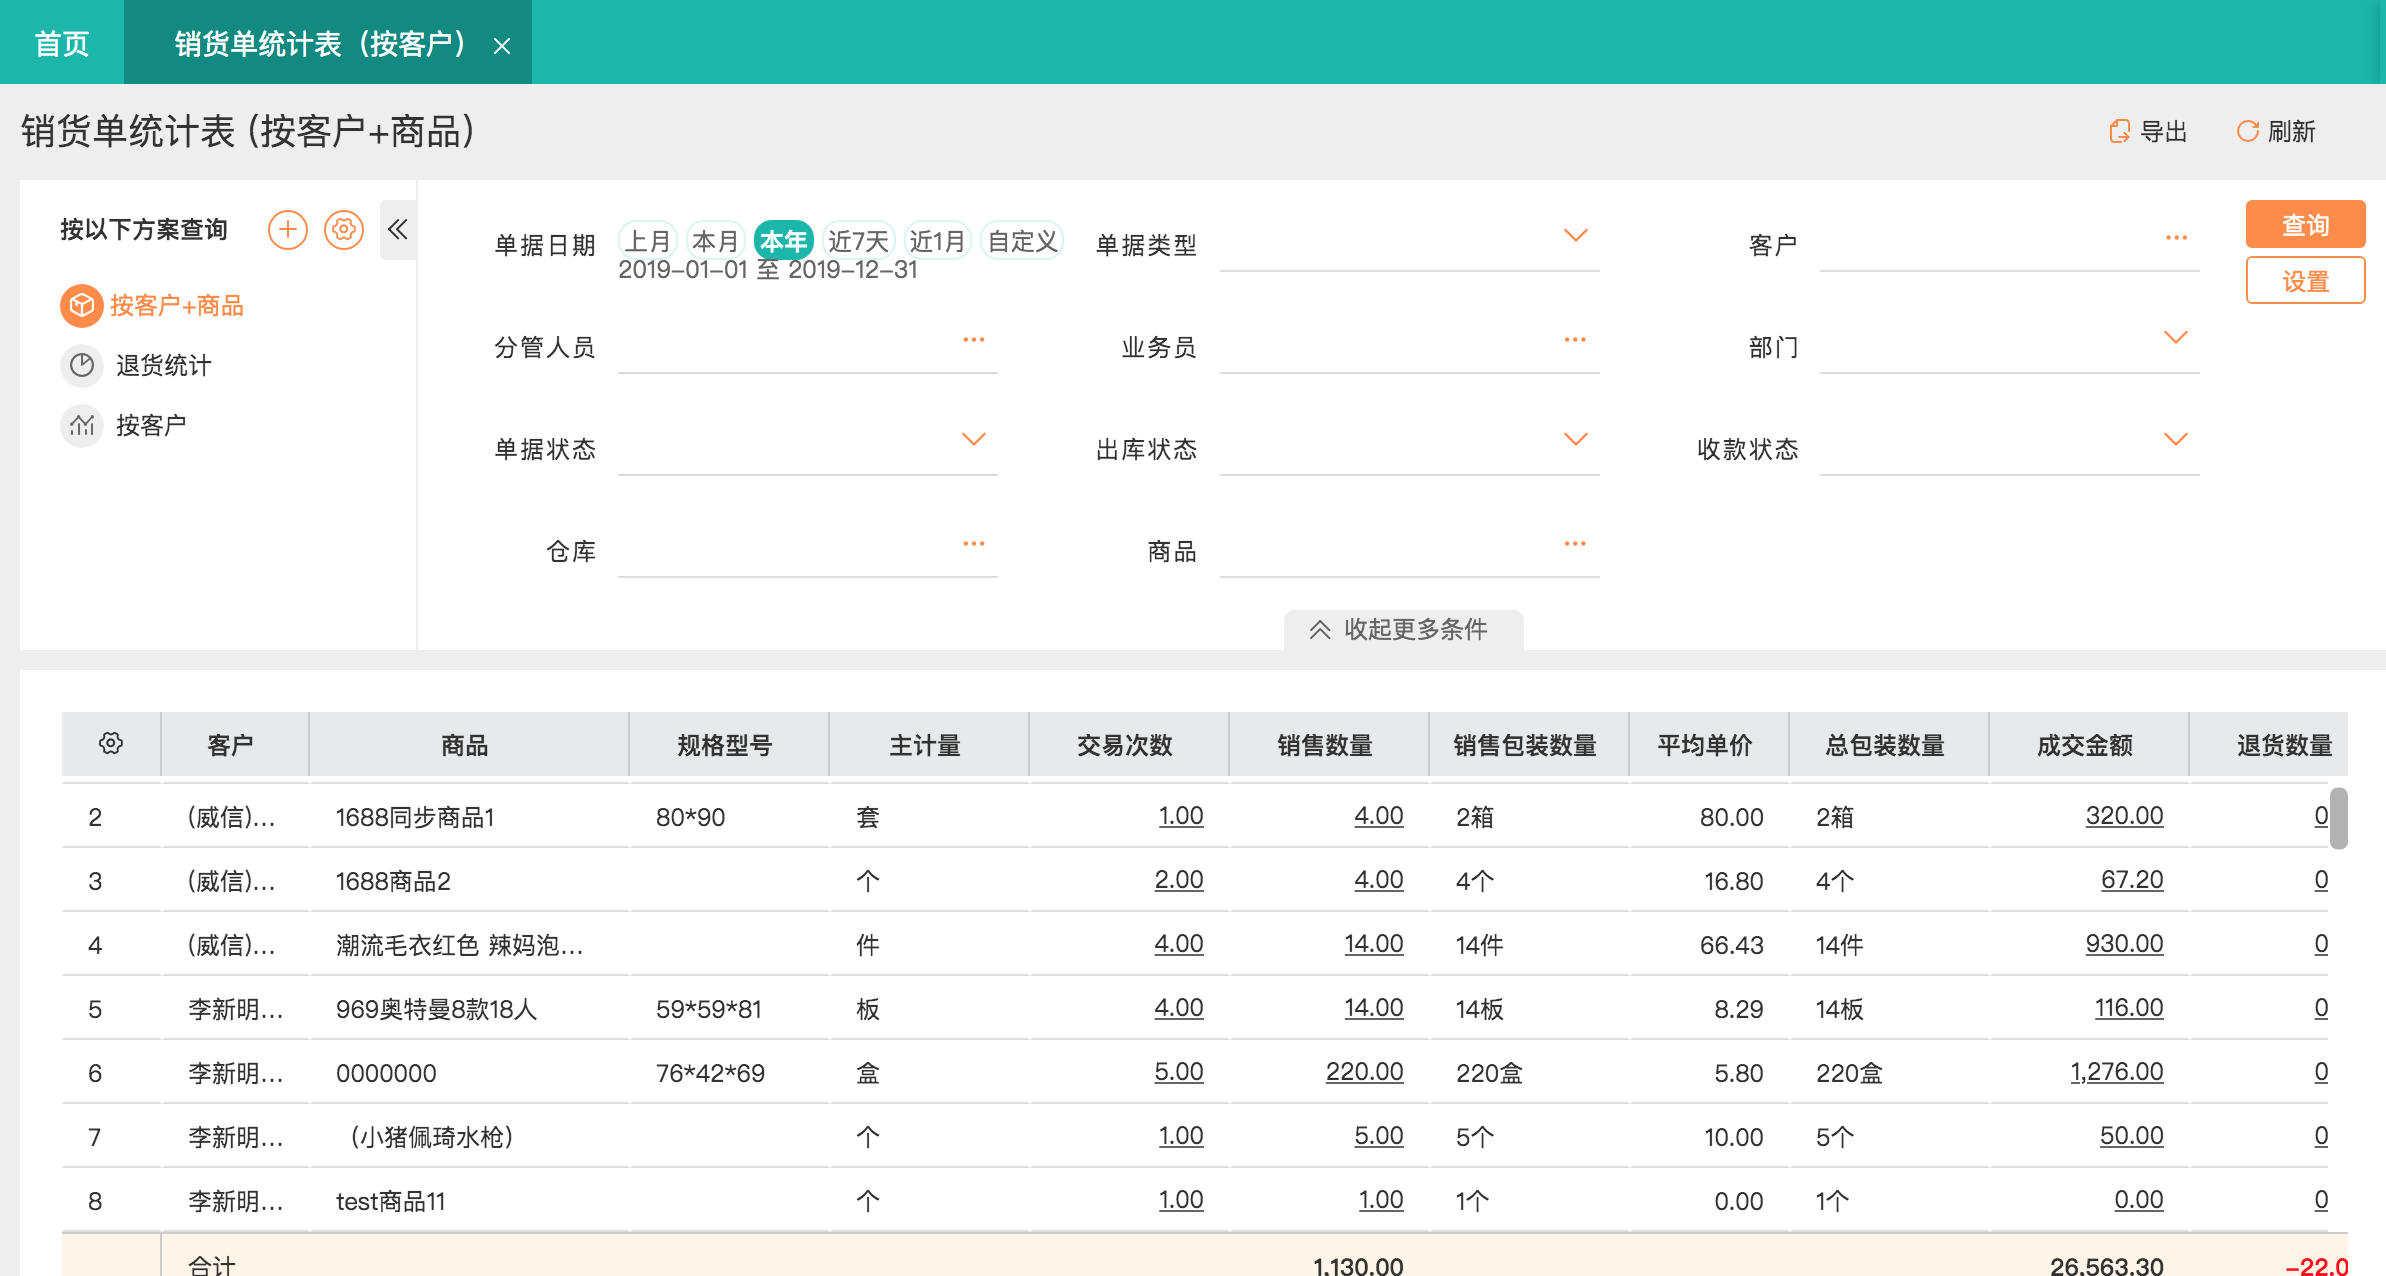This screenshot has height=1276, width=2386.
Task: Select the 退货统计 report icon
Action: pyautogui.click(x=80, y=366)
